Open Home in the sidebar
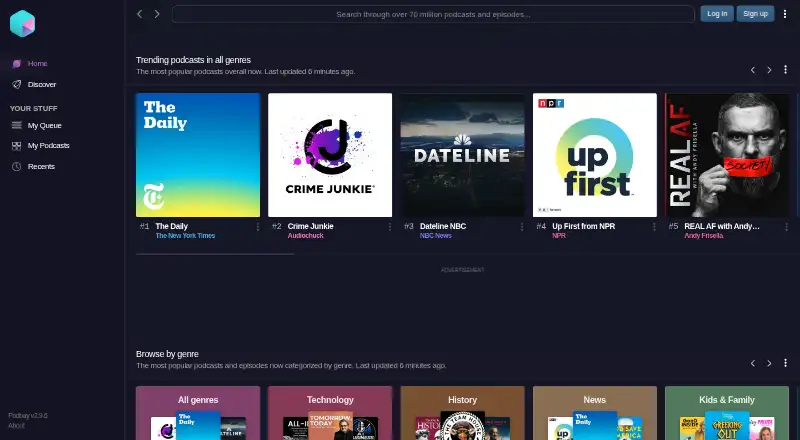This screenshot has height=440, width=800. coord(37,63)
